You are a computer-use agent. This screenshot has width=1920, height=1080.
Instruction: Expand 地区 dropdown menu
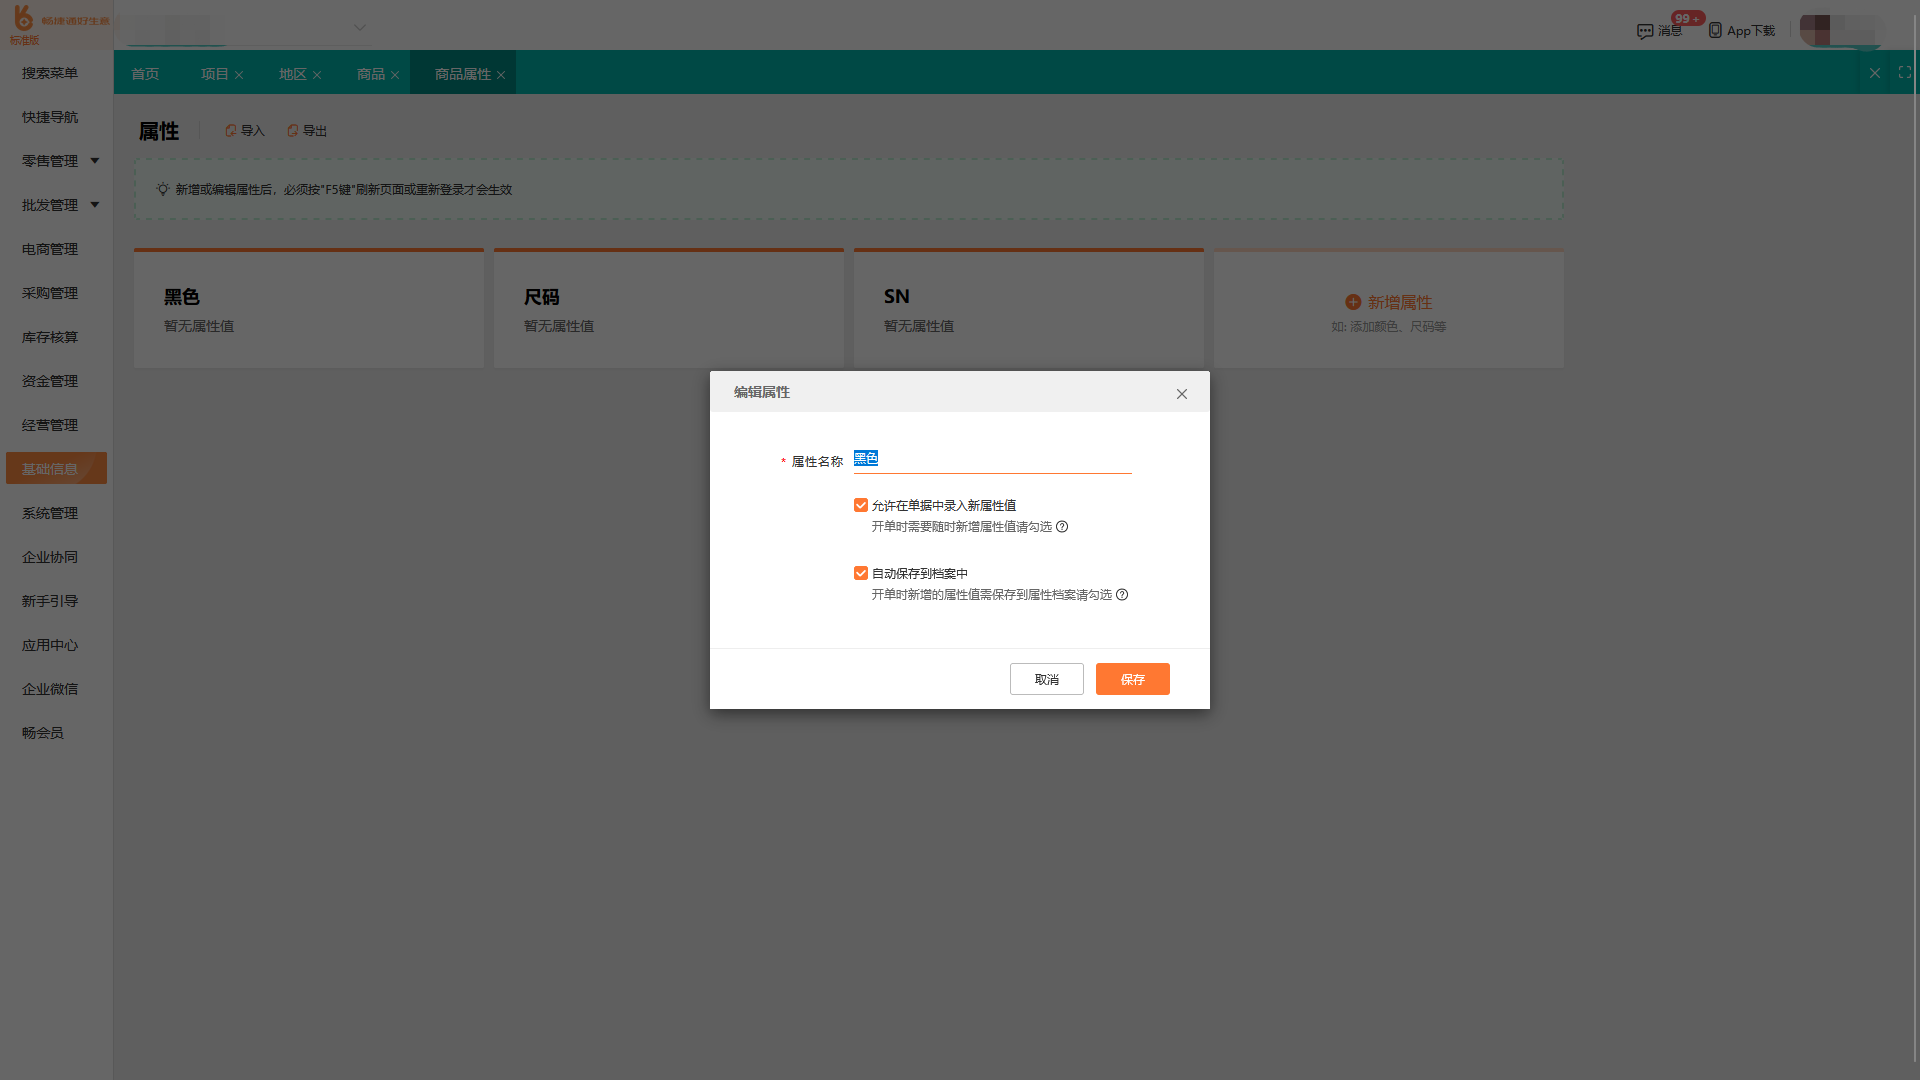pyautogui.click(x=293, y=74)
